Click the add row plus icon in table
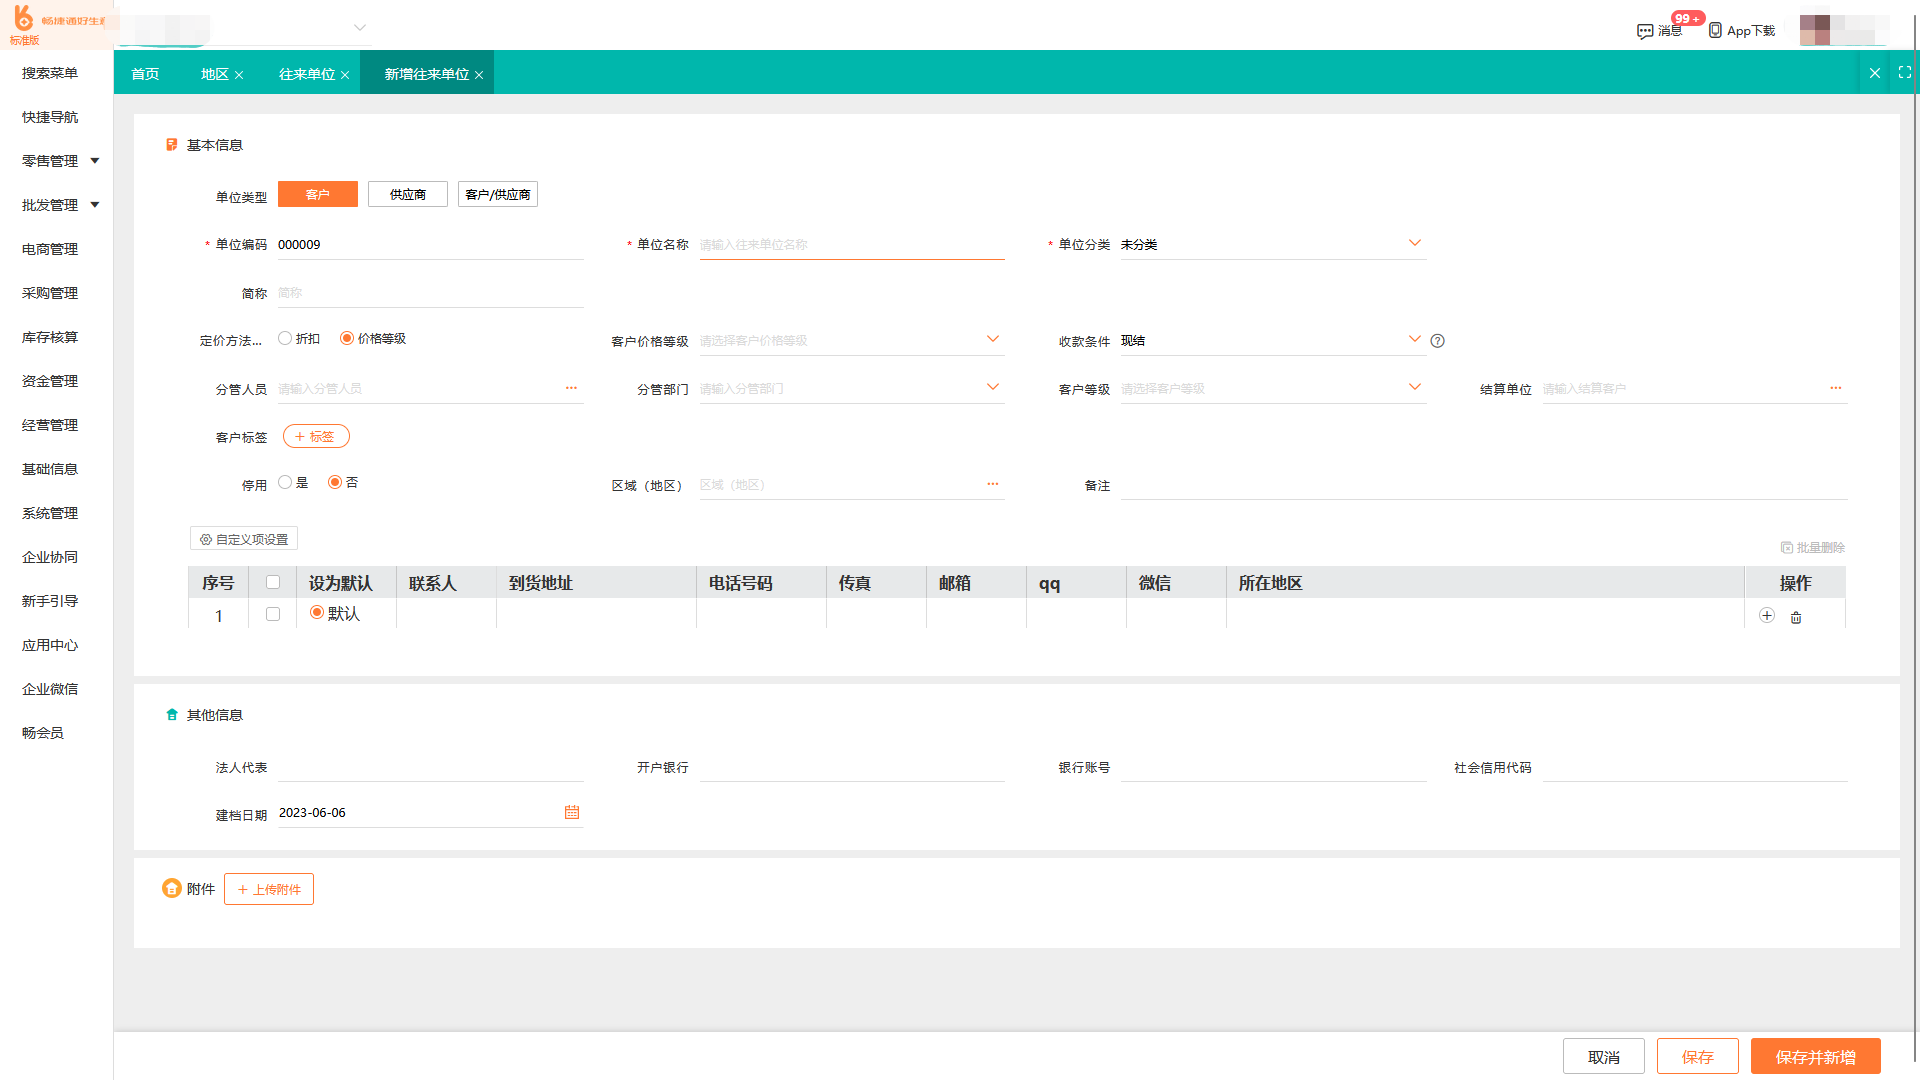This screenshot has height=1080, width=1920. click(x=1767, y=616)
